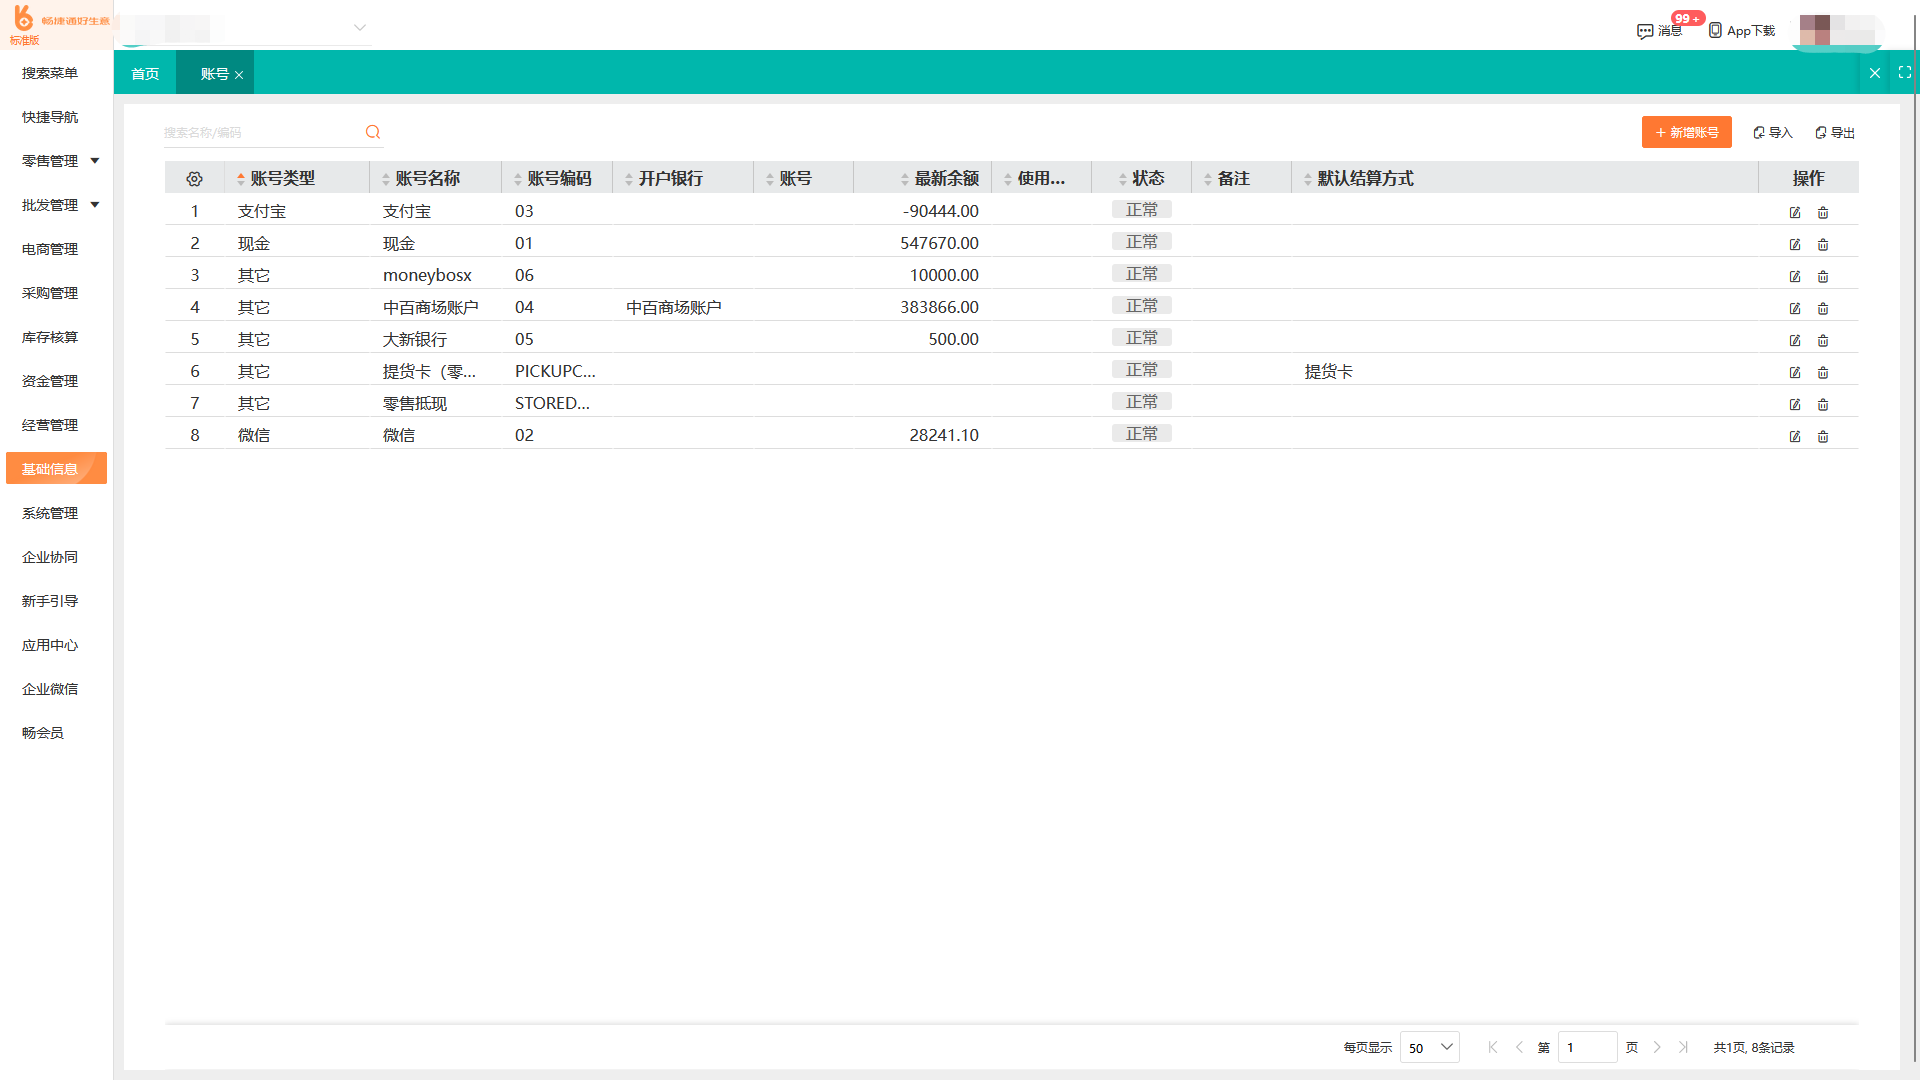Viewport: 1920px width, 1080px height.
Task: Click the import 导入 icon button
Action: 1774,132
